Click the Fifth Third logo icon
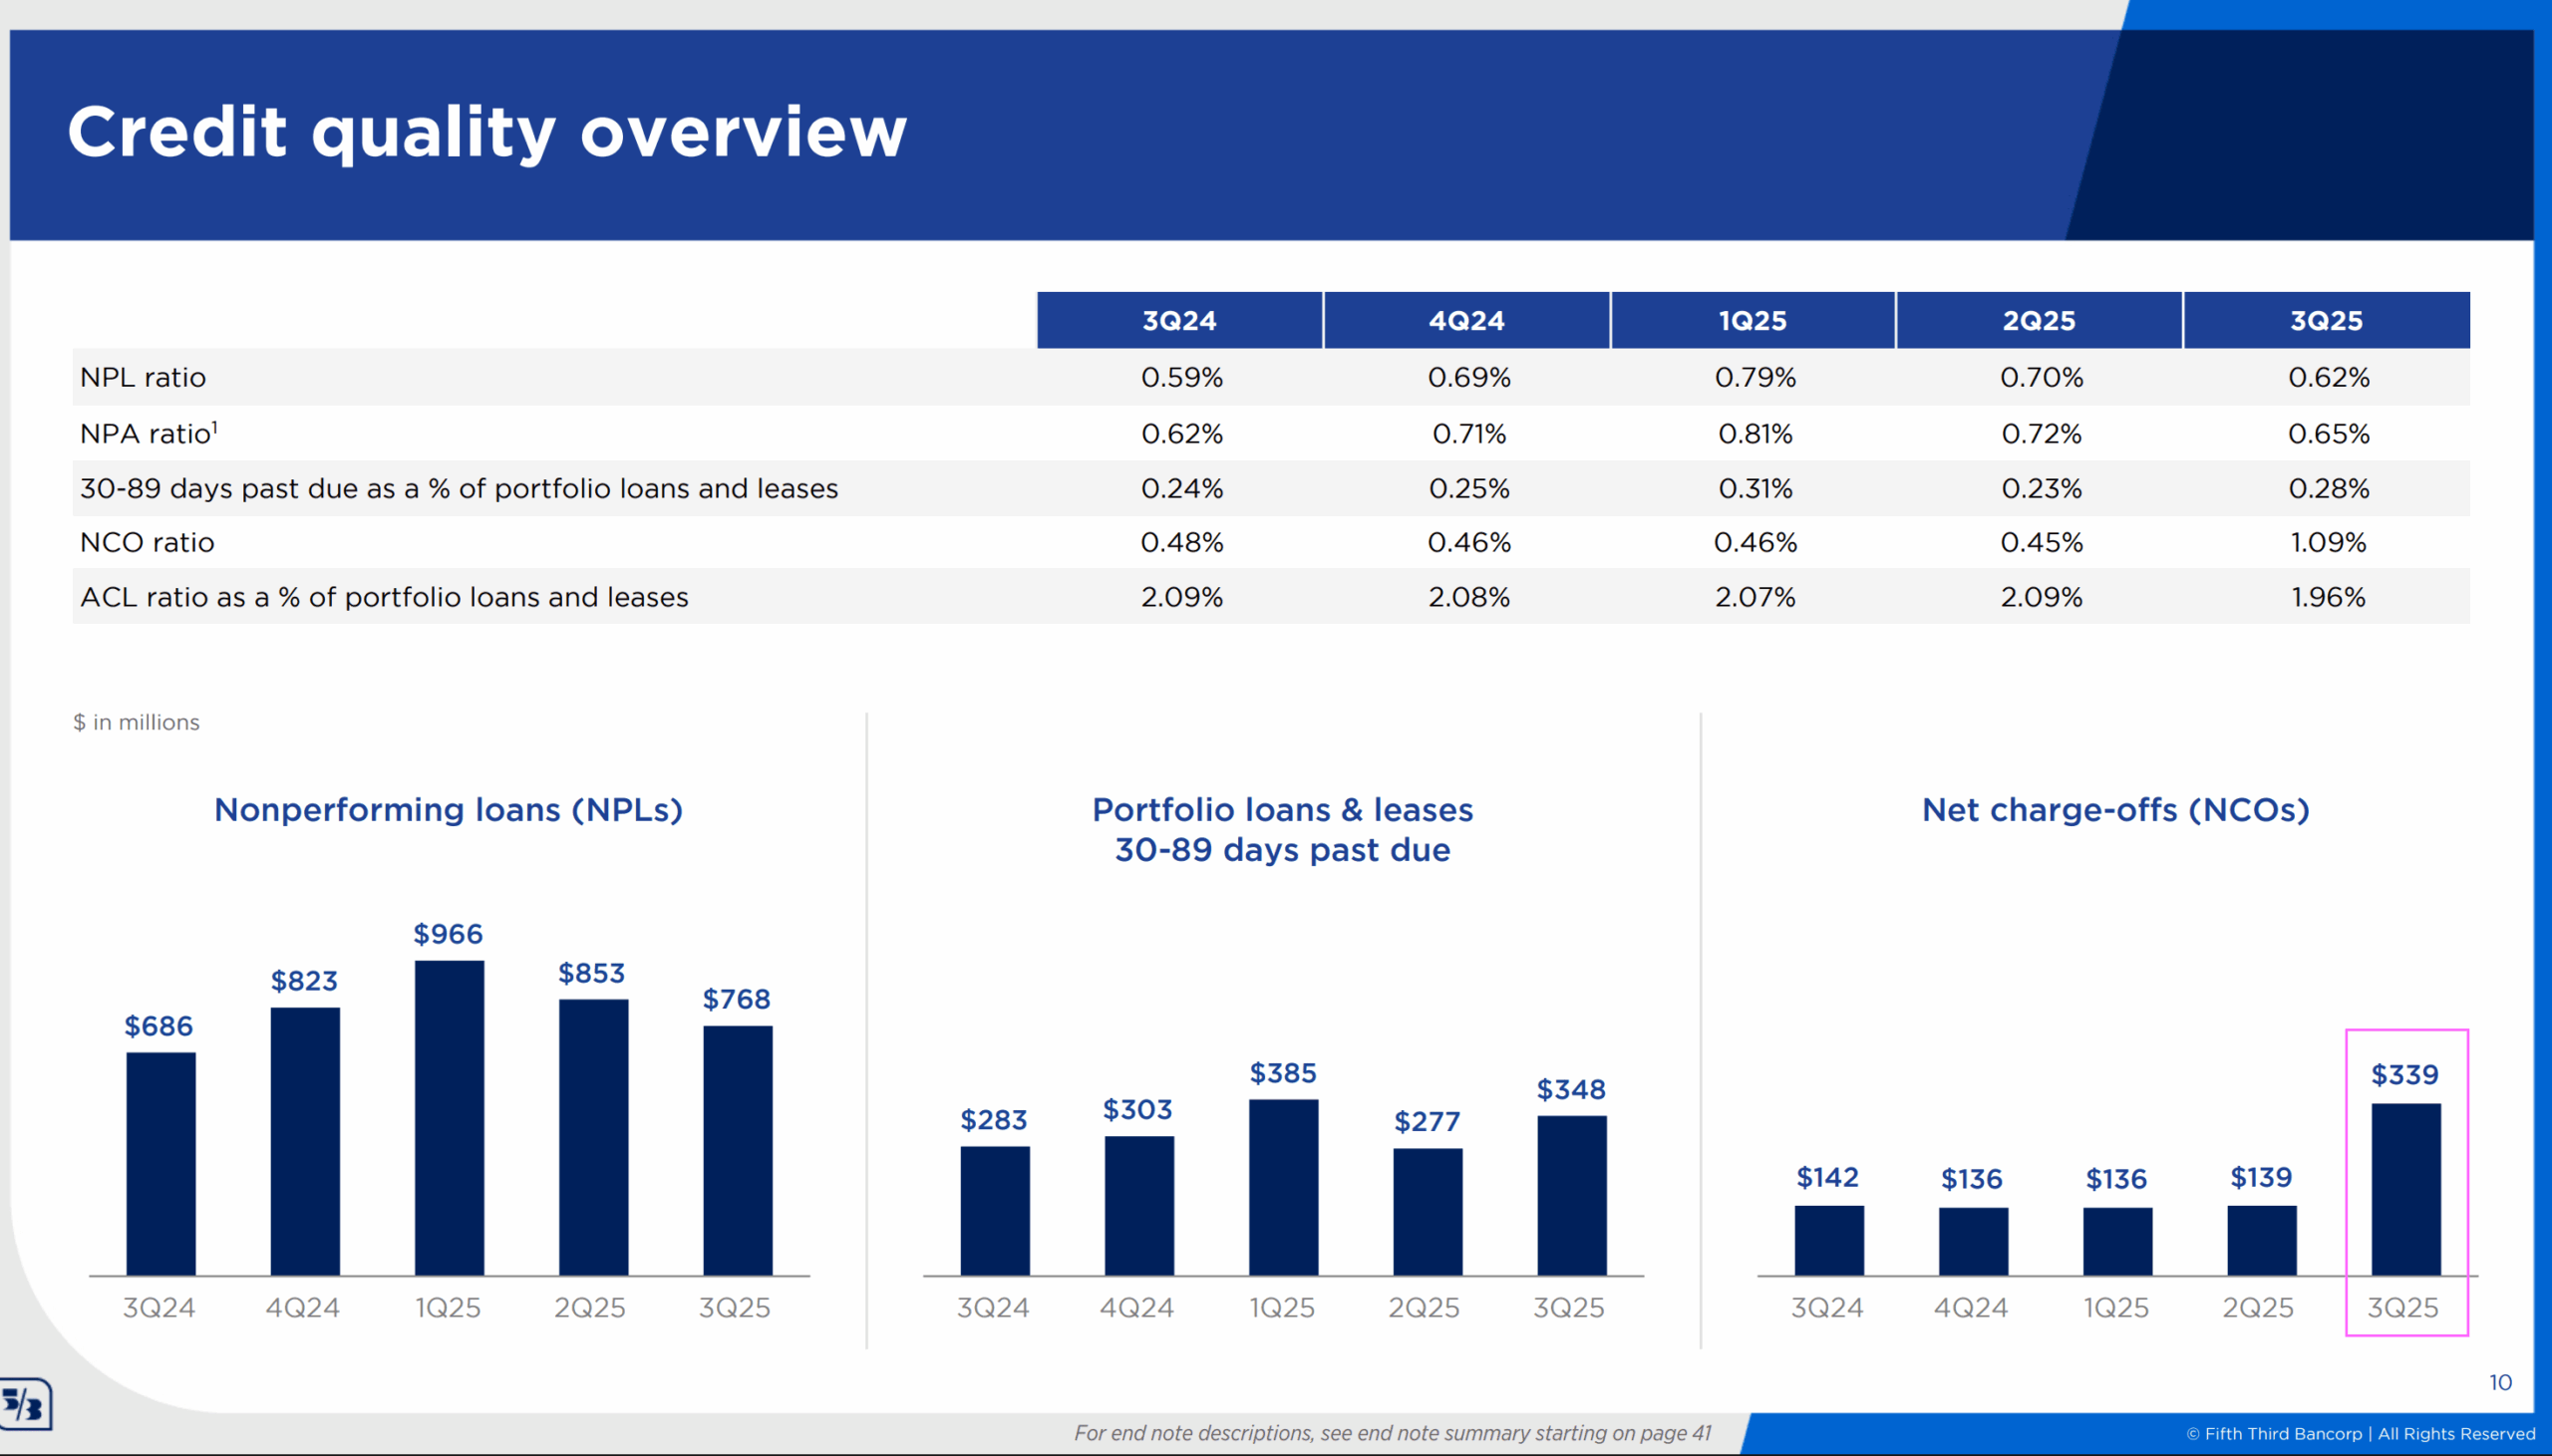This screenshot has height=1456, width=2552. tap(25, 1405)
